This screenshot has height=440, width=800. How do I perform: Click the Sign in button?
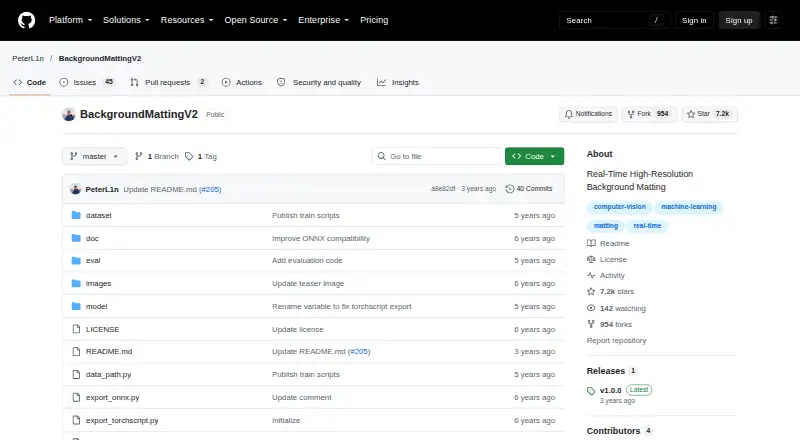(x=694, y=20)
